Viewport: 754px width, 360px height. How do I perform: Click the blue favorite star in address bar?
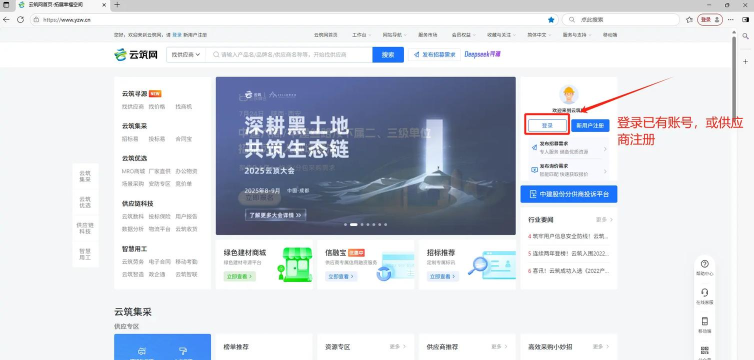coord(551,20)
